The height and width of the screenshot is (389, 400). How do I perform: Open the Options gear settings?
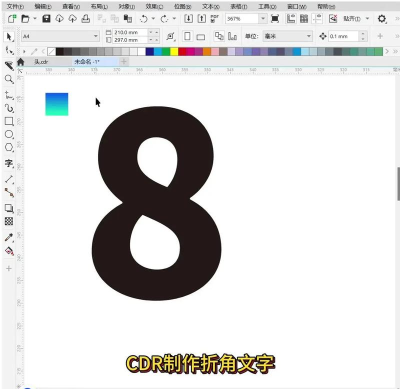pyautogui.click(x=382, y=19)
